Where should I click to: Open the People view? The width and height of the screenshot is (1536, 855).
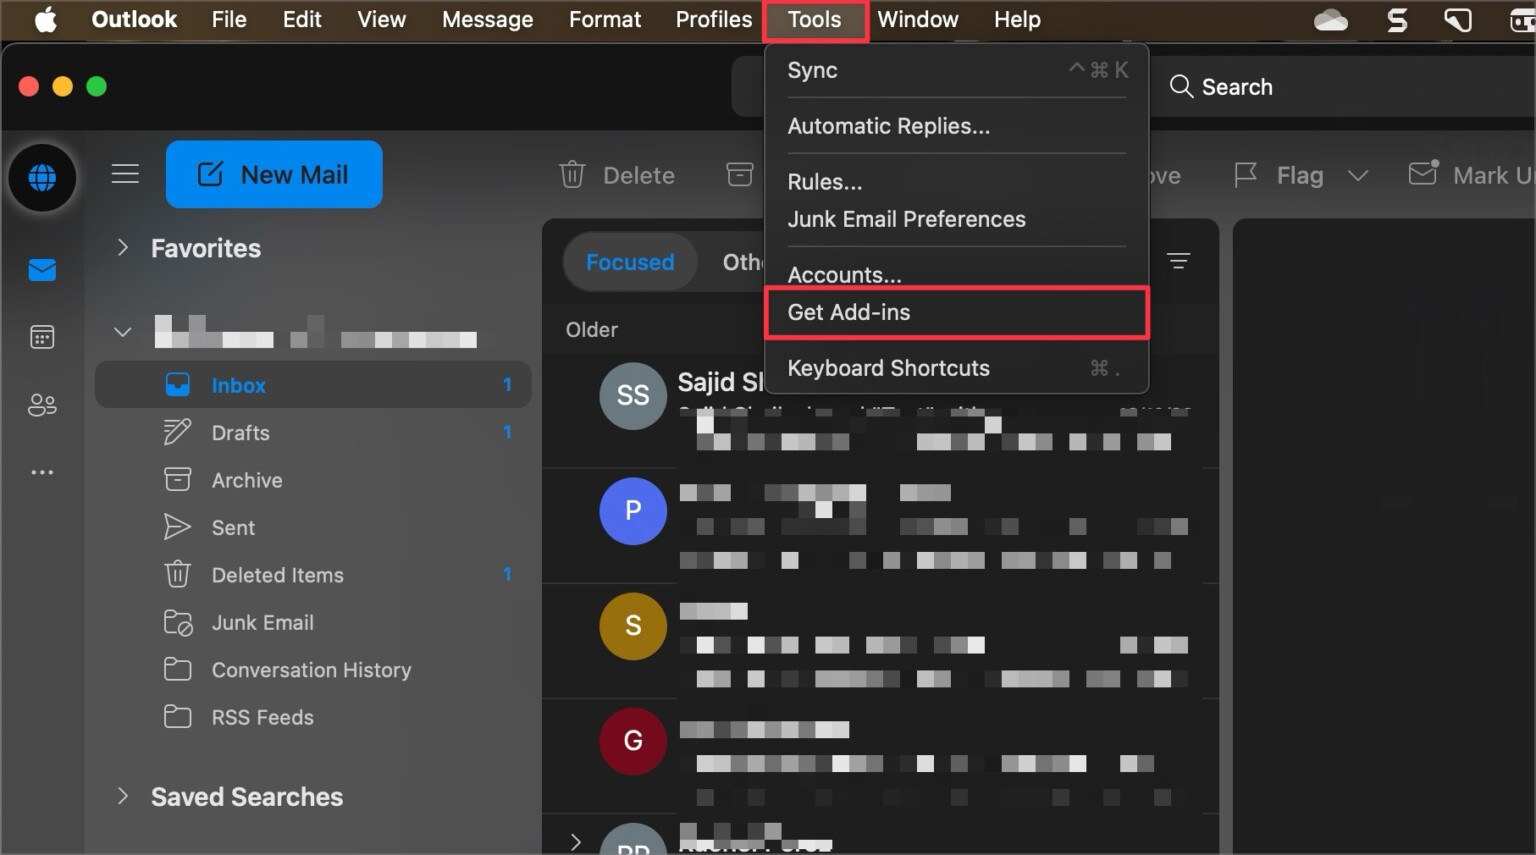click(x=42, y=404)
